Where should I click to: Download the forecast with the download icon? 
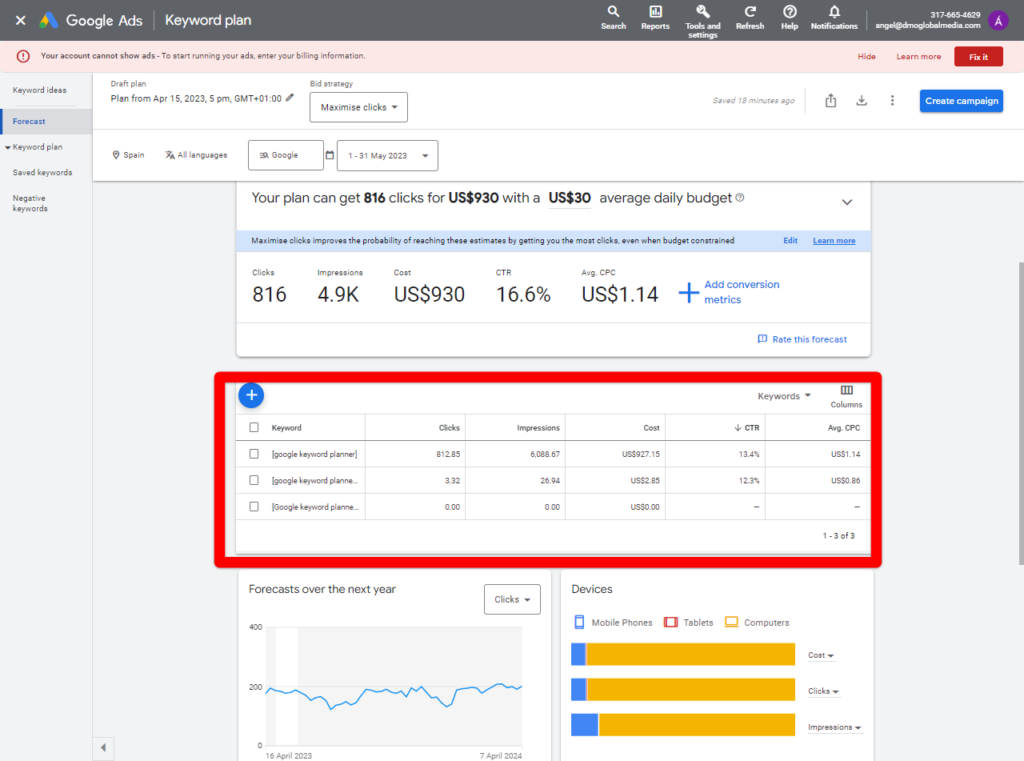tap(861, 100)
